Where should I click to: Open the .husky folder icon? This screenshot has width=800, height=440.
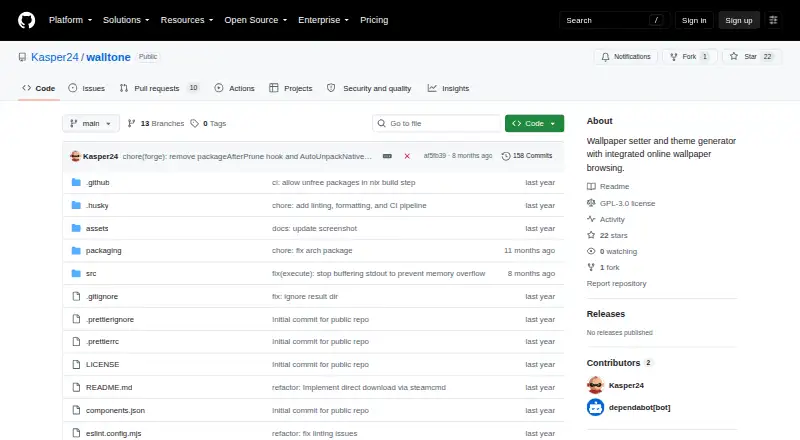pos(76,205)
